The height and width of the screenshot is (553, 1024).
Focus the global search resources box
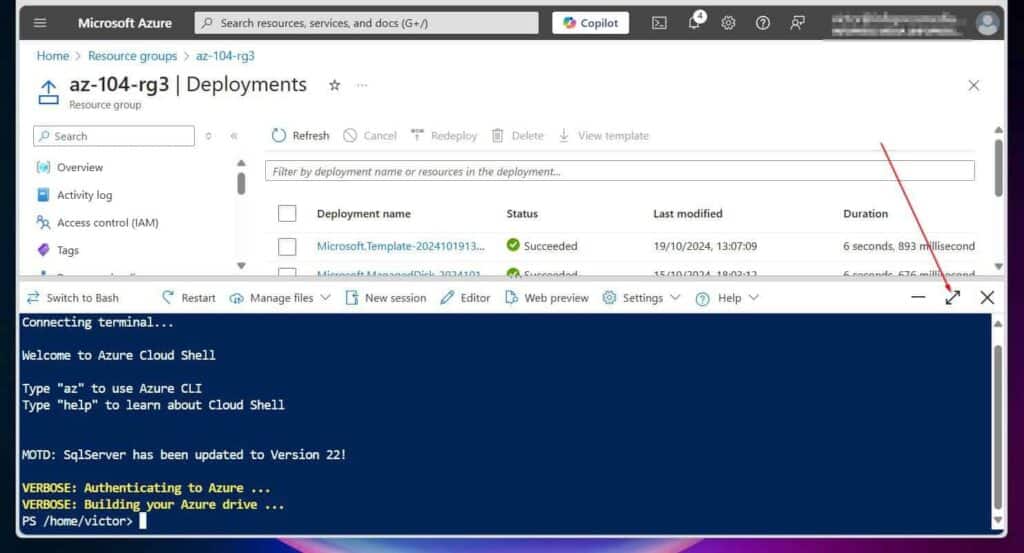366,23
